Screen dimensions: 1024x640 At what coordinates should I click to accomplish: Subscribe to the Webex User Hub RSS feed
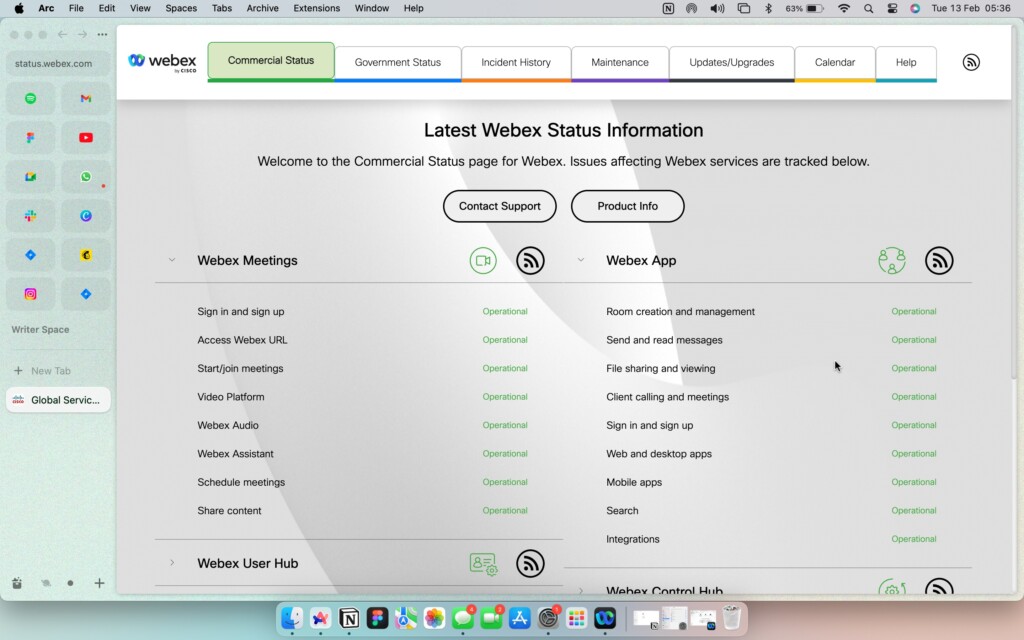(530, 563)
